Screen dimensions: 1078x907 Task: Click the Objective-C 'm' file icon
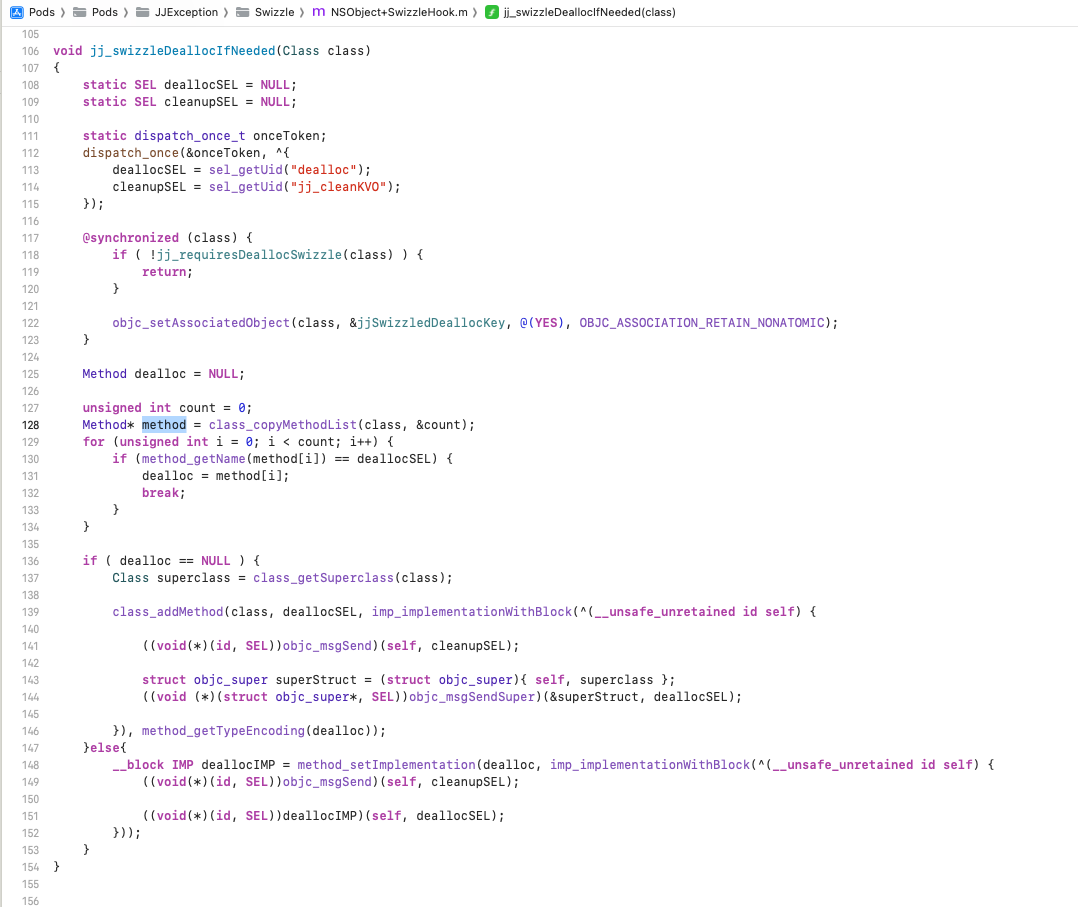click(x=318, y=12)
